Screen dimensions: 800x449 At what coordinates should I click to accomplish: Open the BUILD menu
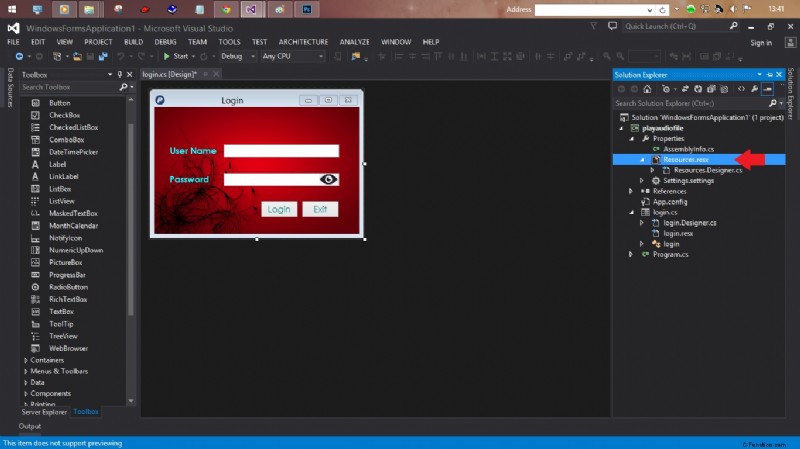pos(133,42)
